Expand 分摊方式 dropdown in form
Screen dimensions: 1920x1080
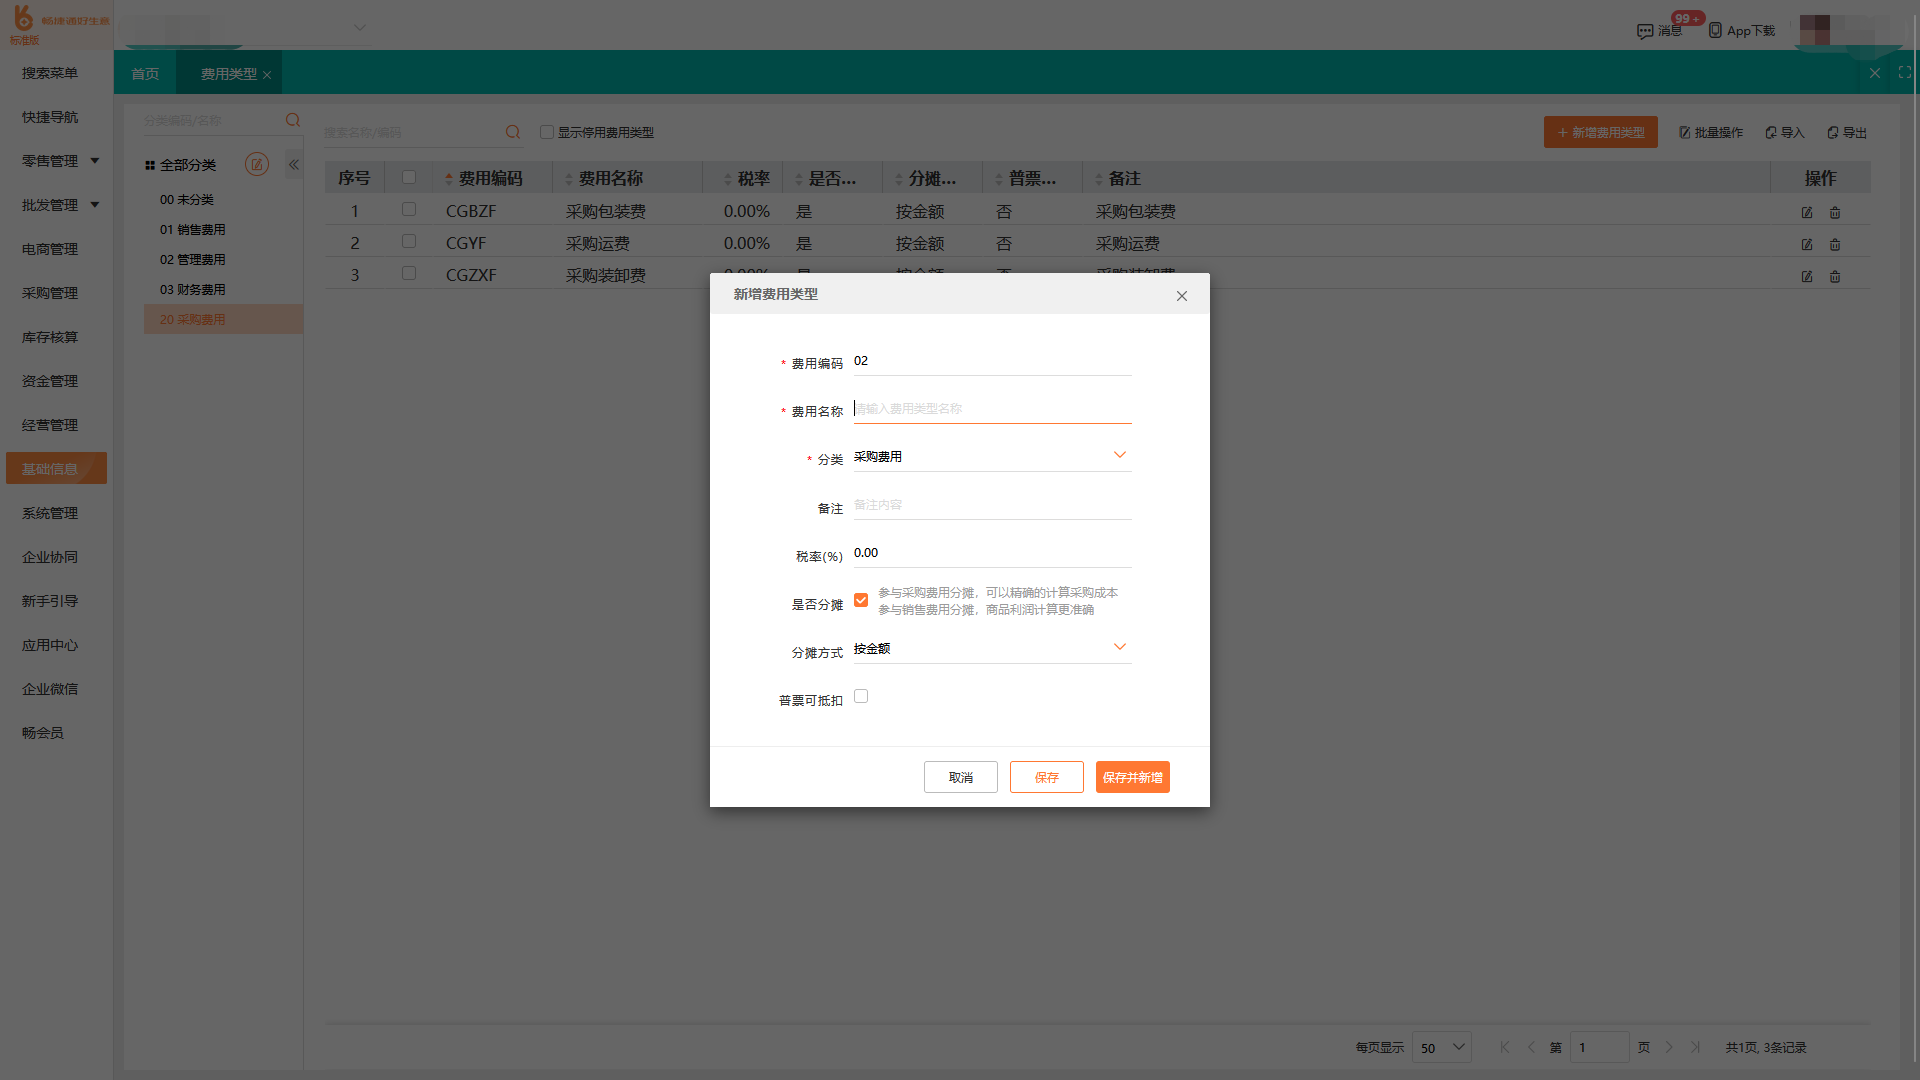(1118, 647)
